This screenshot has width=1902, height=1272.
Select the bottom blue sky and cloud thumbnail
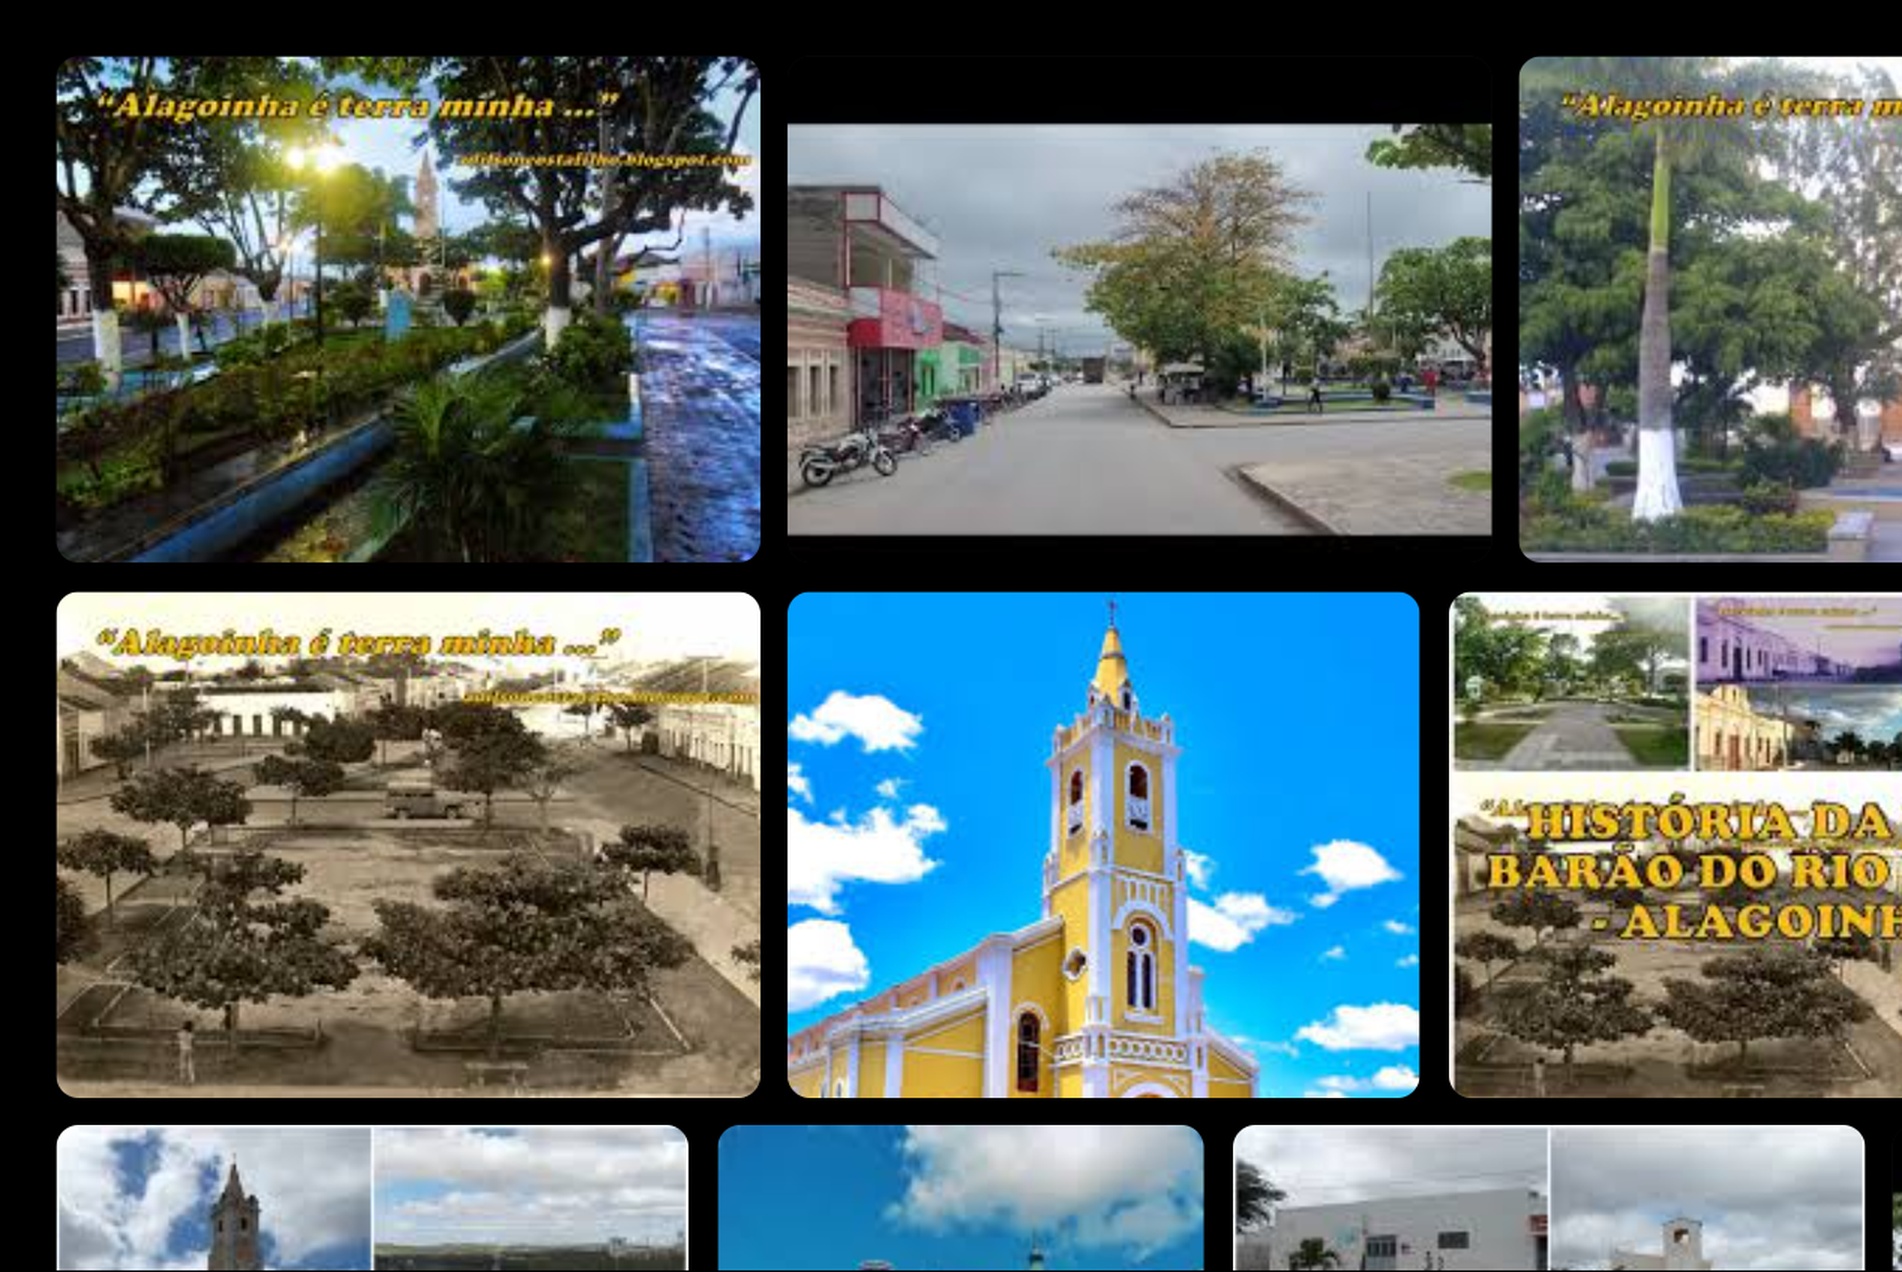pos(960,1198)
